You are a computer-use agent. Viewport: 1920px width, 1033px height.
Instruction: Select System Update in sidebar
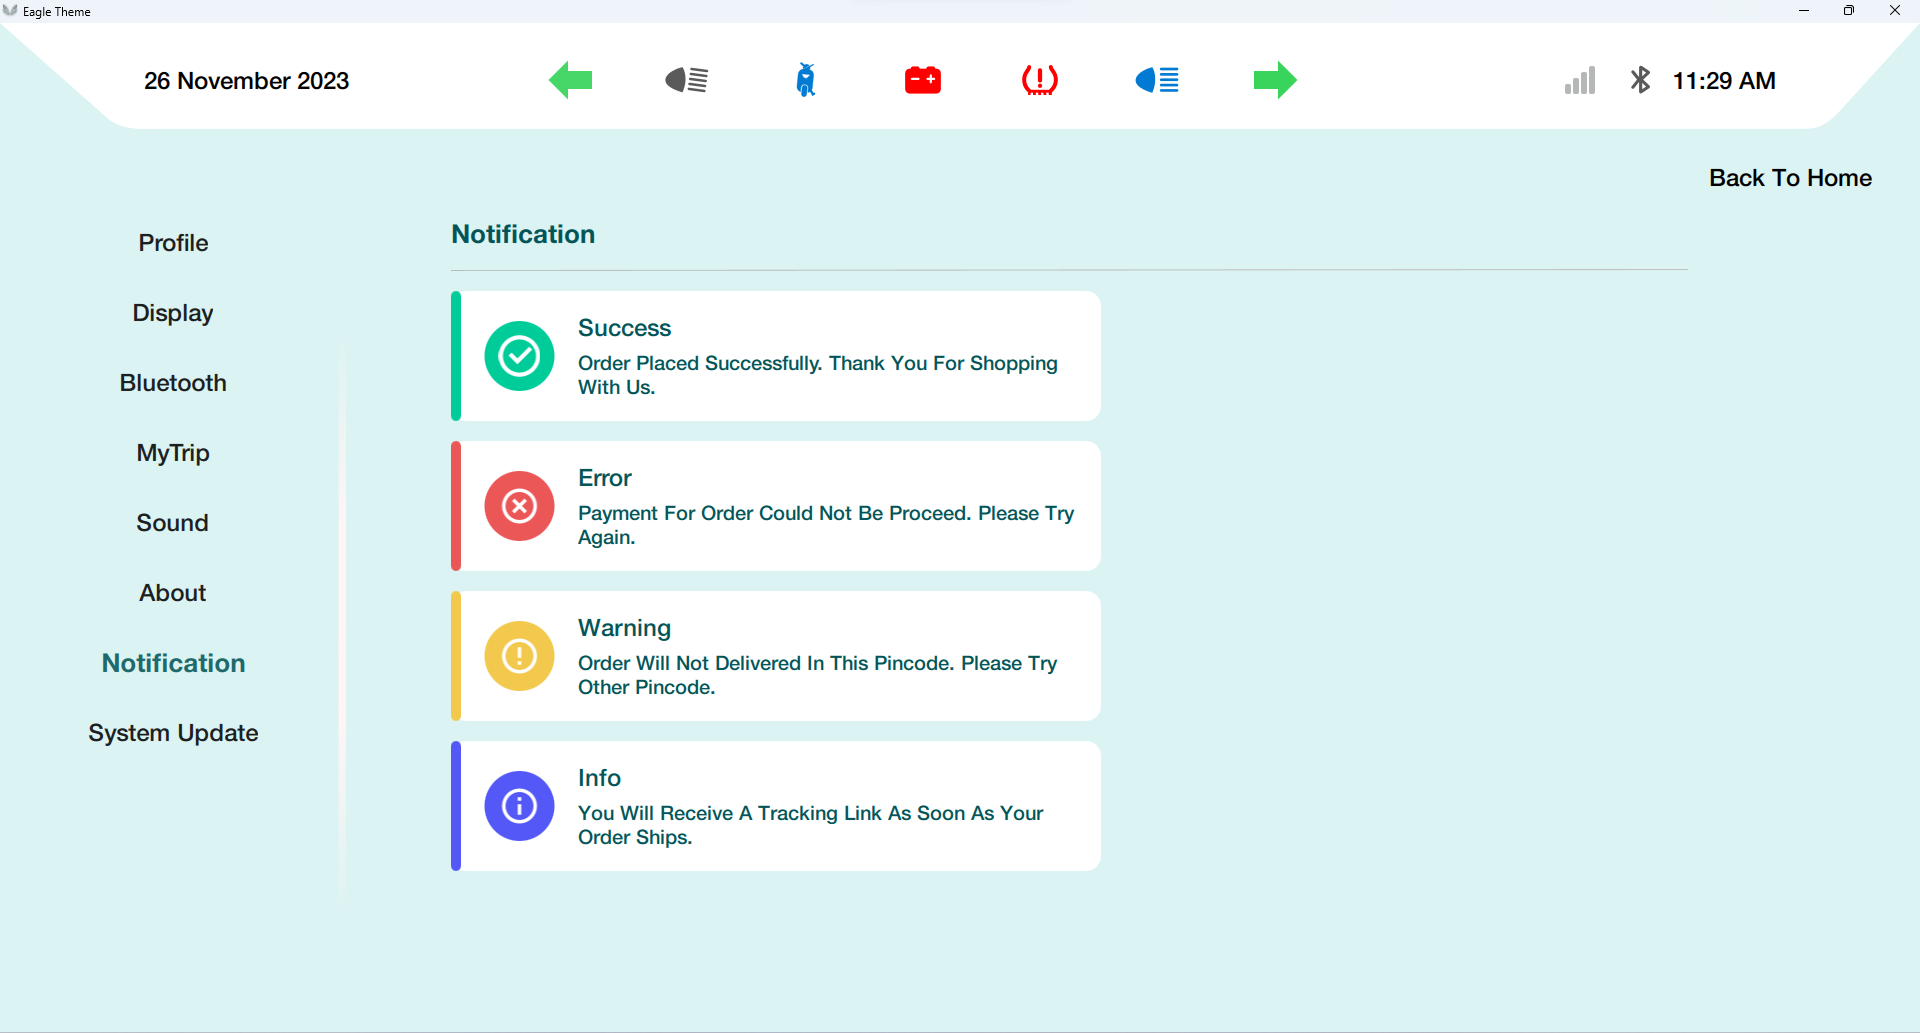coord(173,733)
